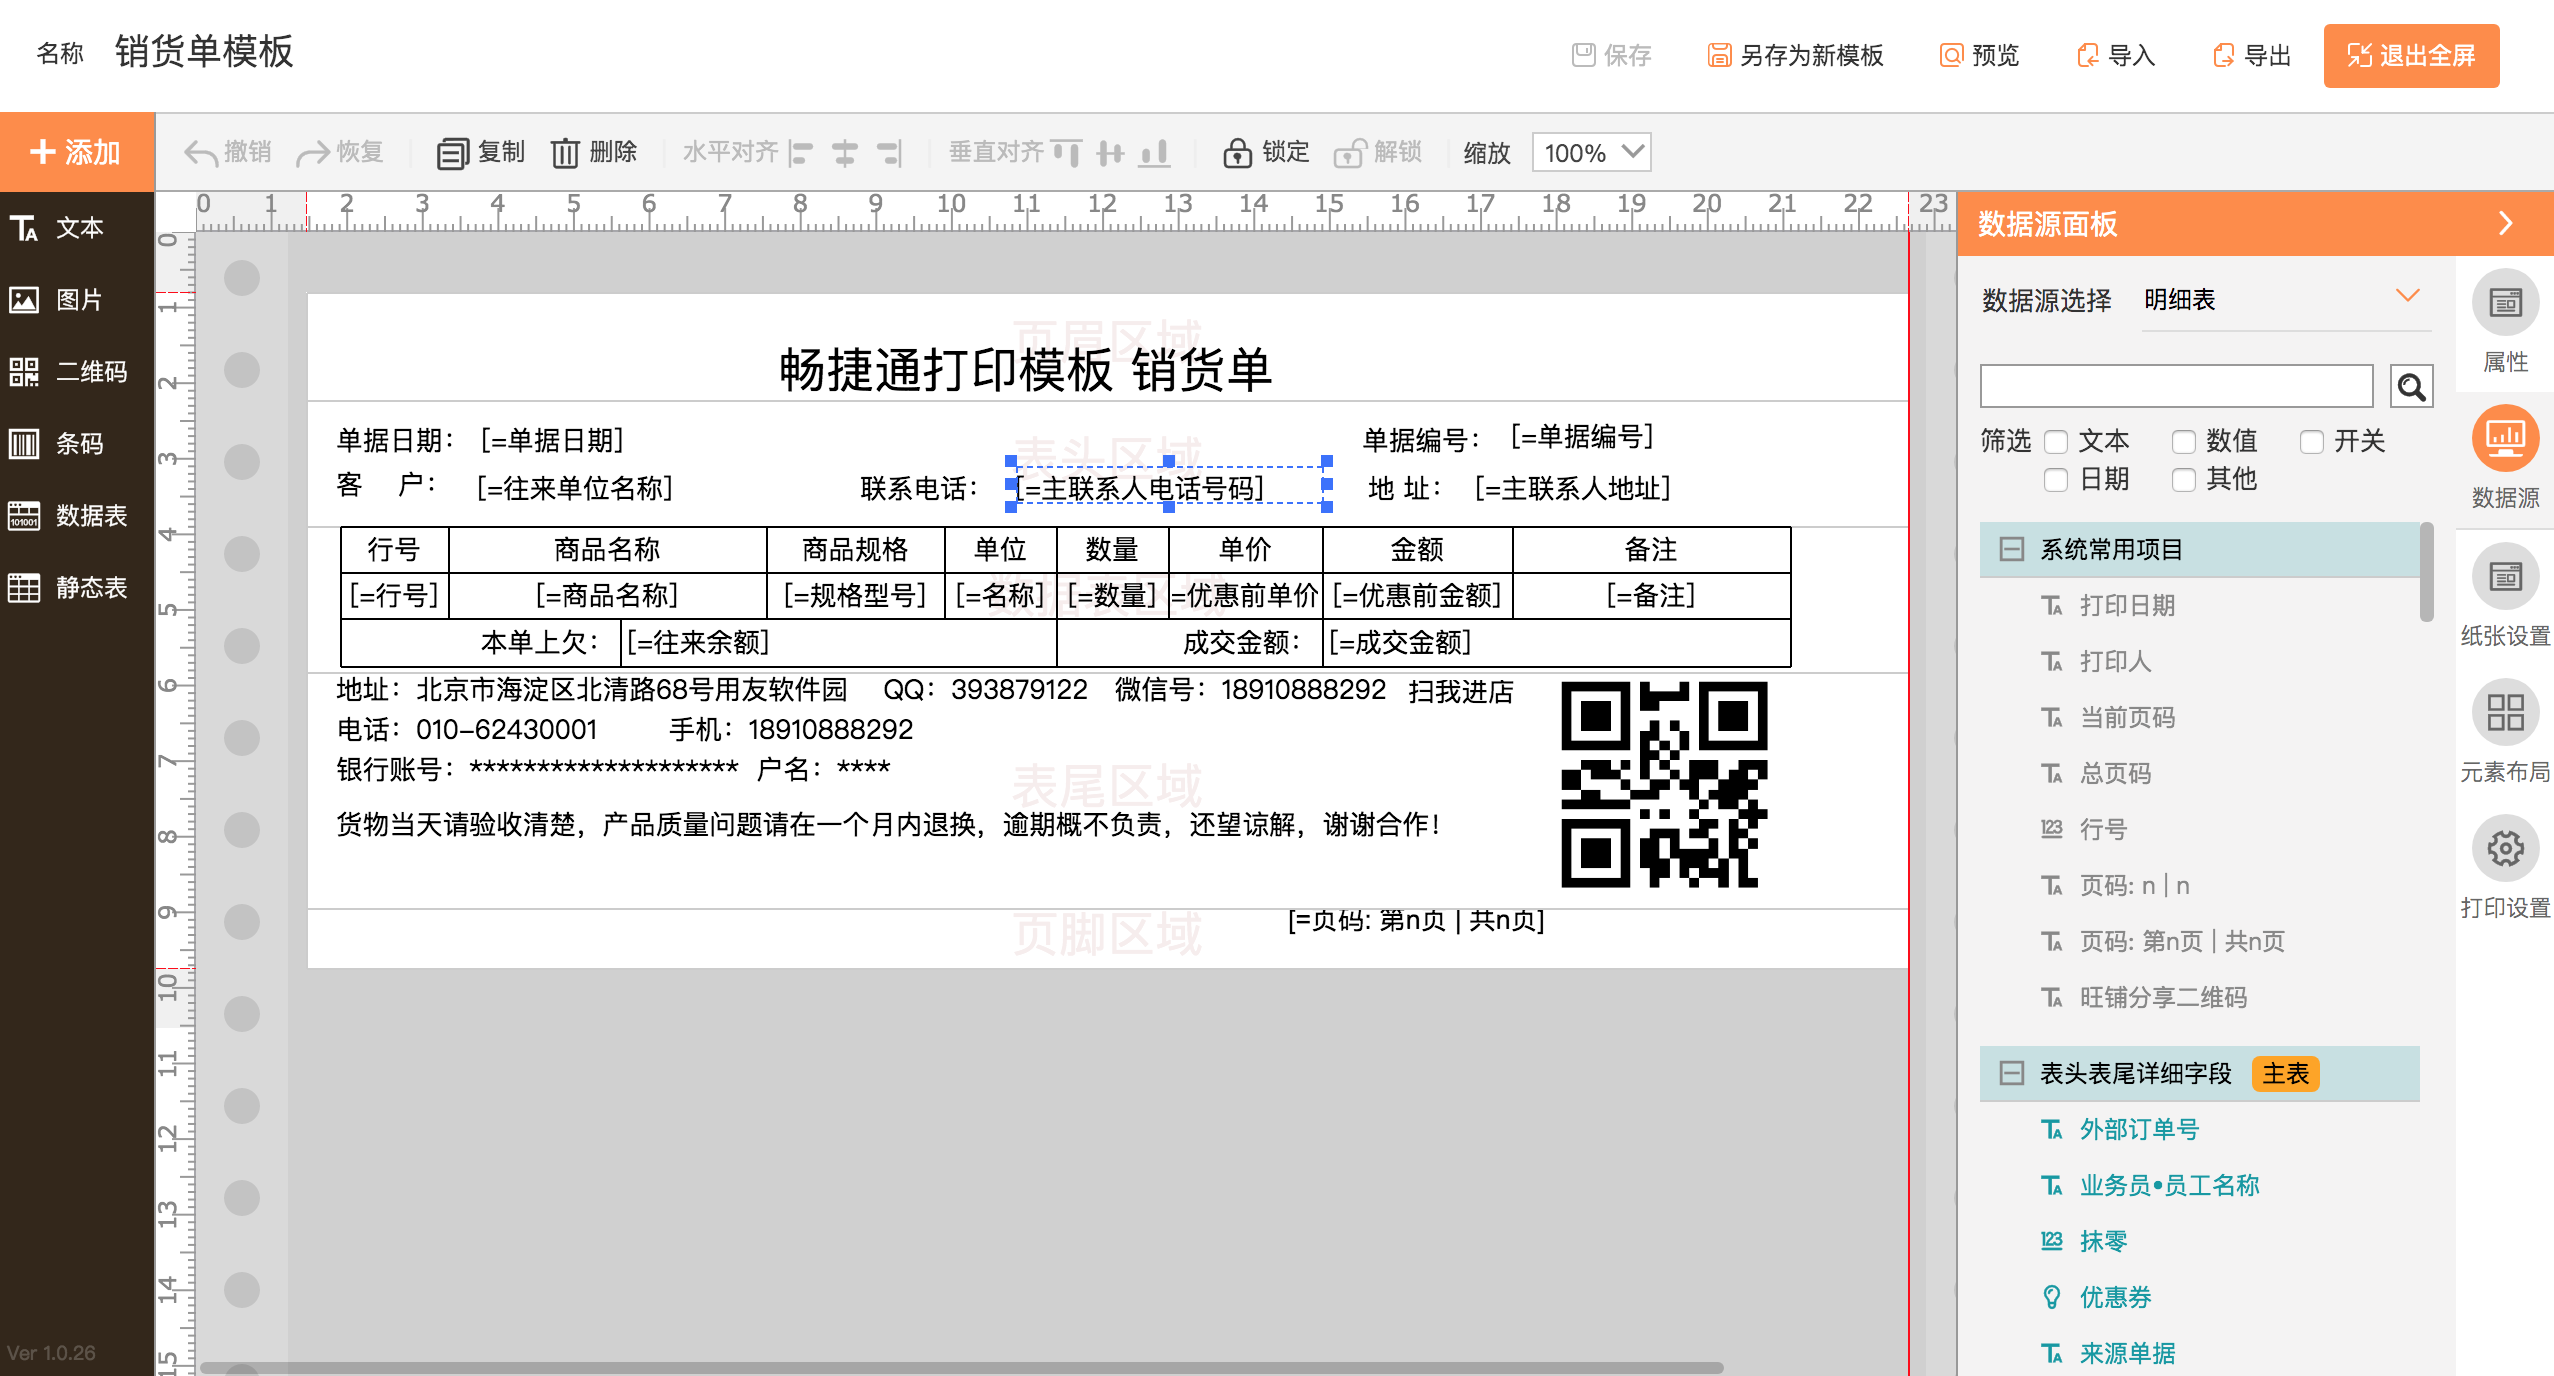This screenshot has height=1376, width=2554.
Task: Select 主表 tab in 头表表尾详细字段
Action: pos(2288,1073)
